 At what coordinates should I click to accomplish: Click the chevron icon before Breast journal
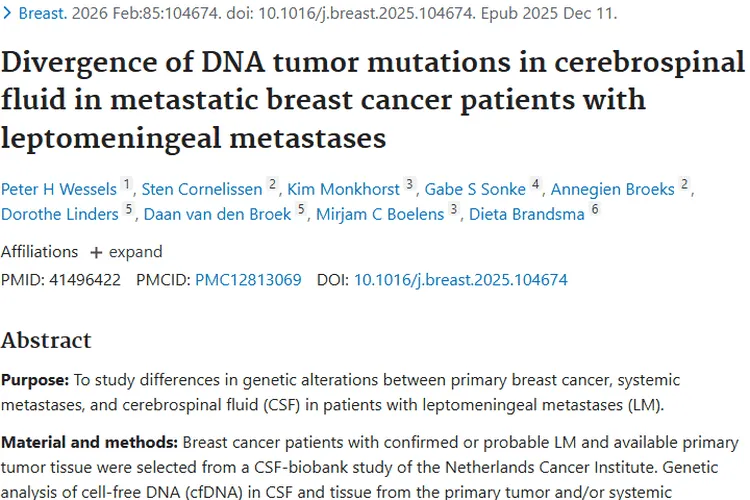(7, 13)
